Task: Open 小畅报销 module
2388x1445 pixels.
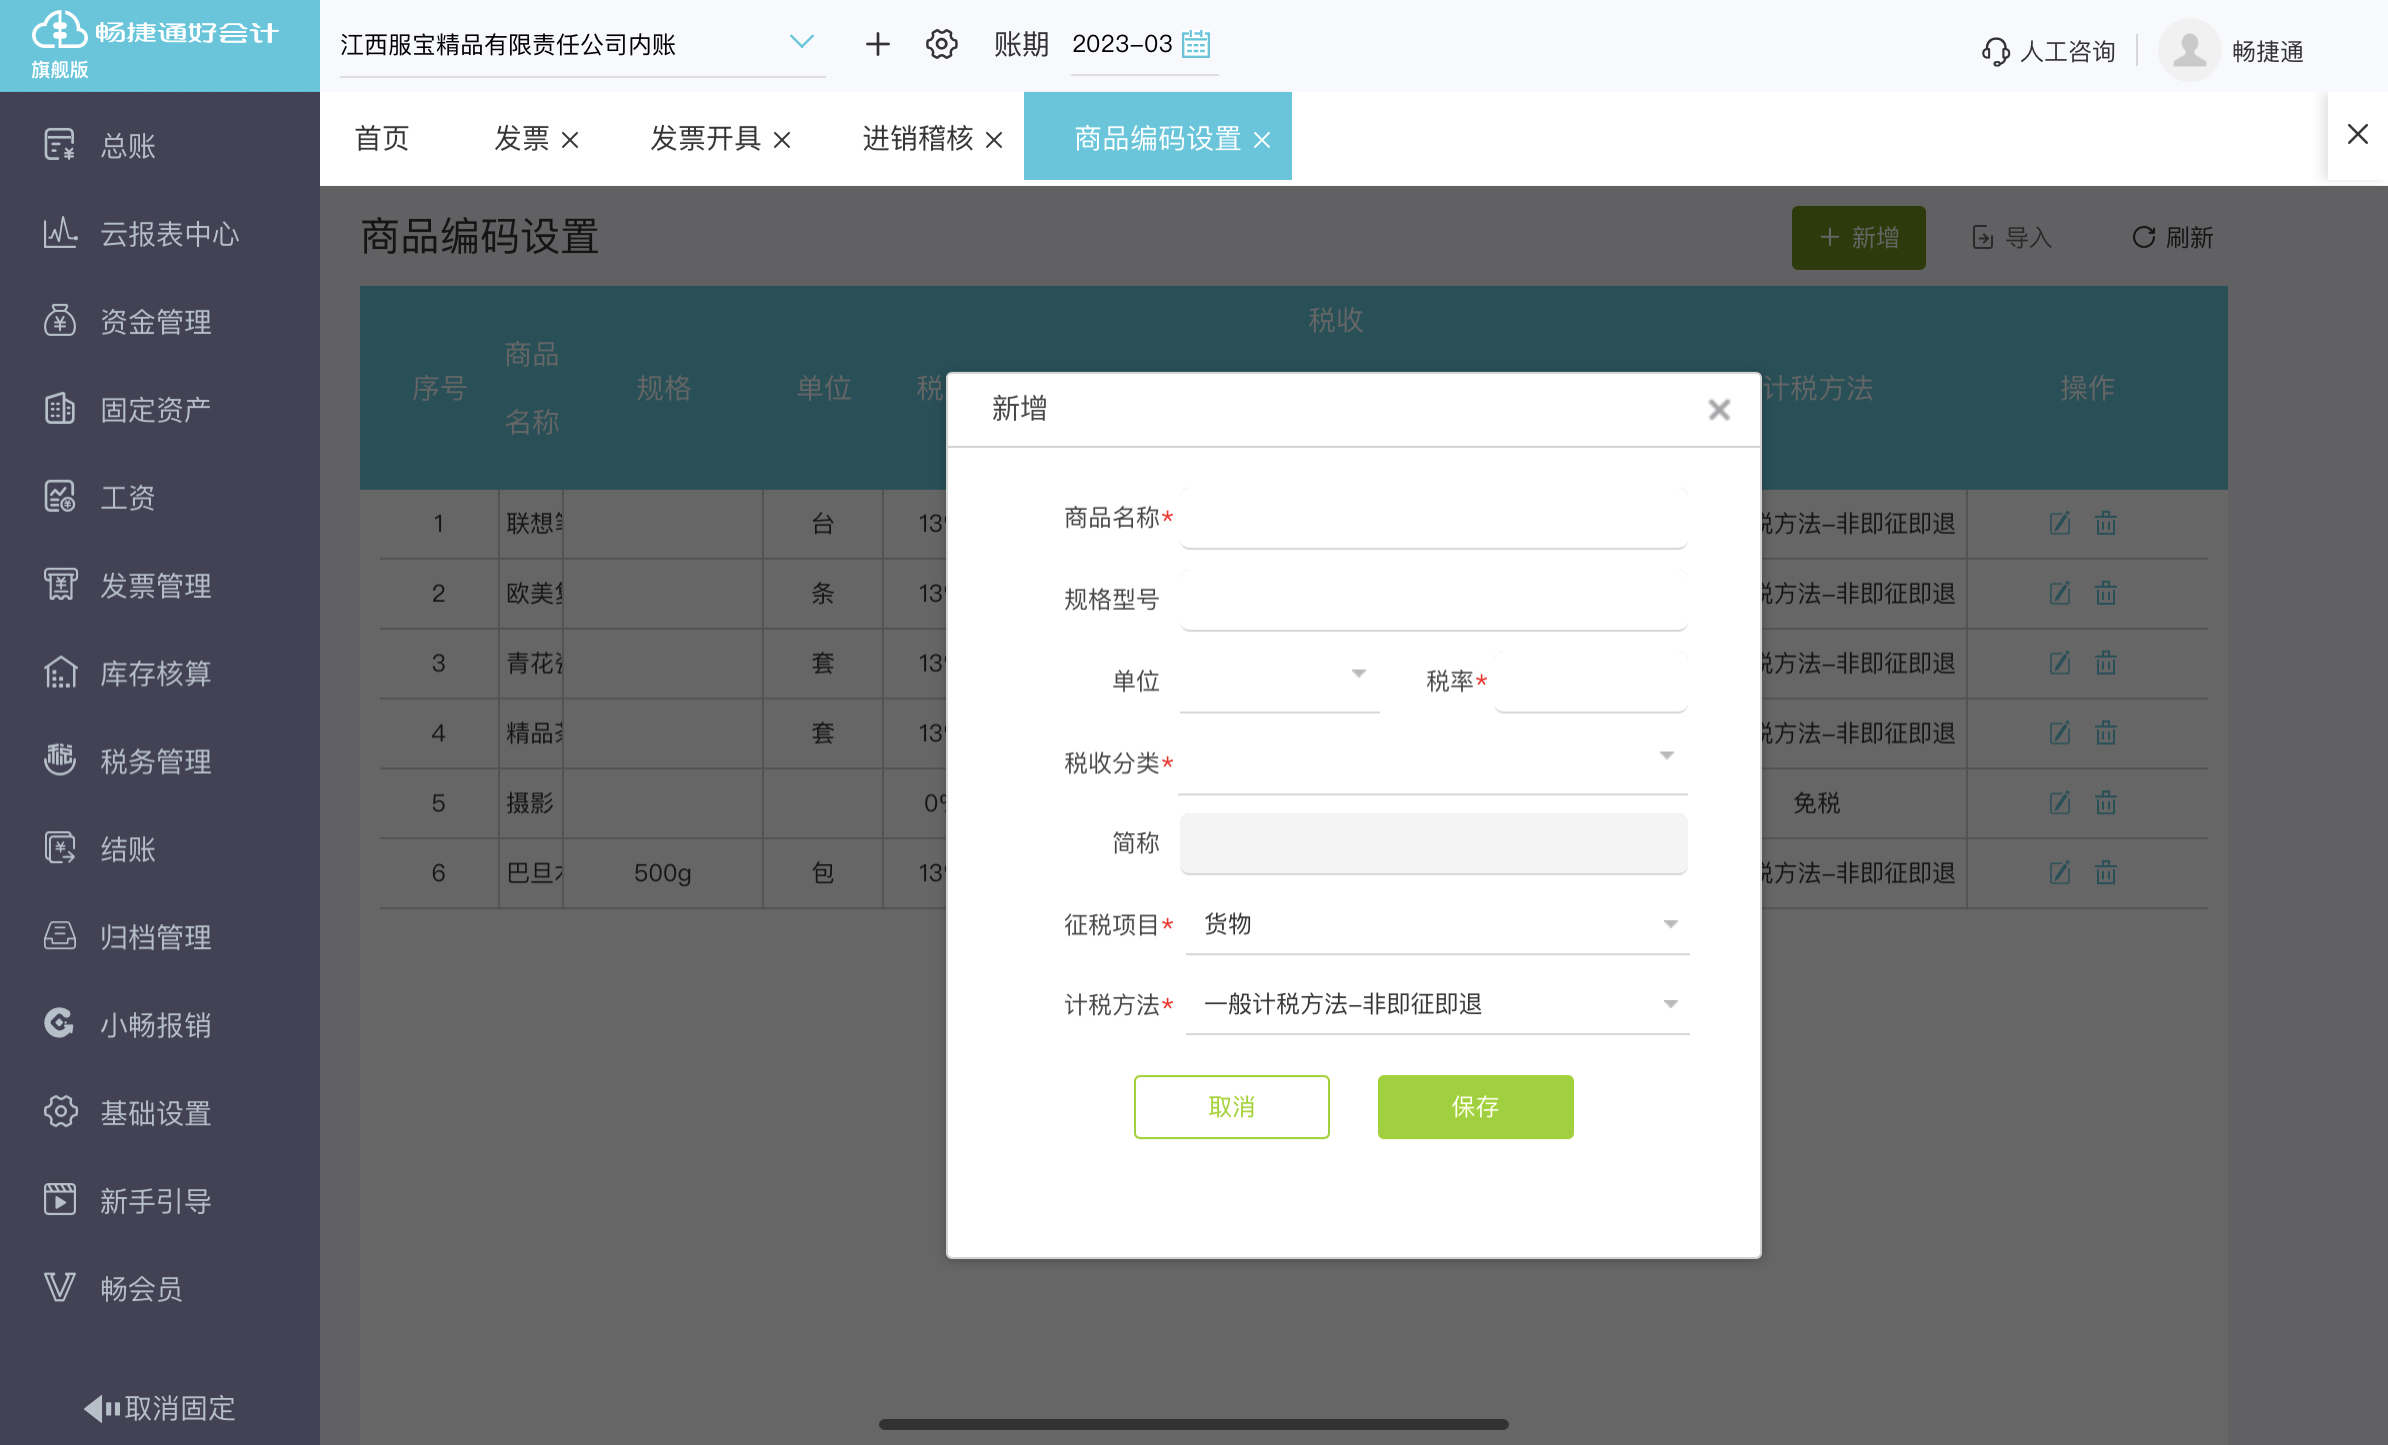Action: [157, 1025]
